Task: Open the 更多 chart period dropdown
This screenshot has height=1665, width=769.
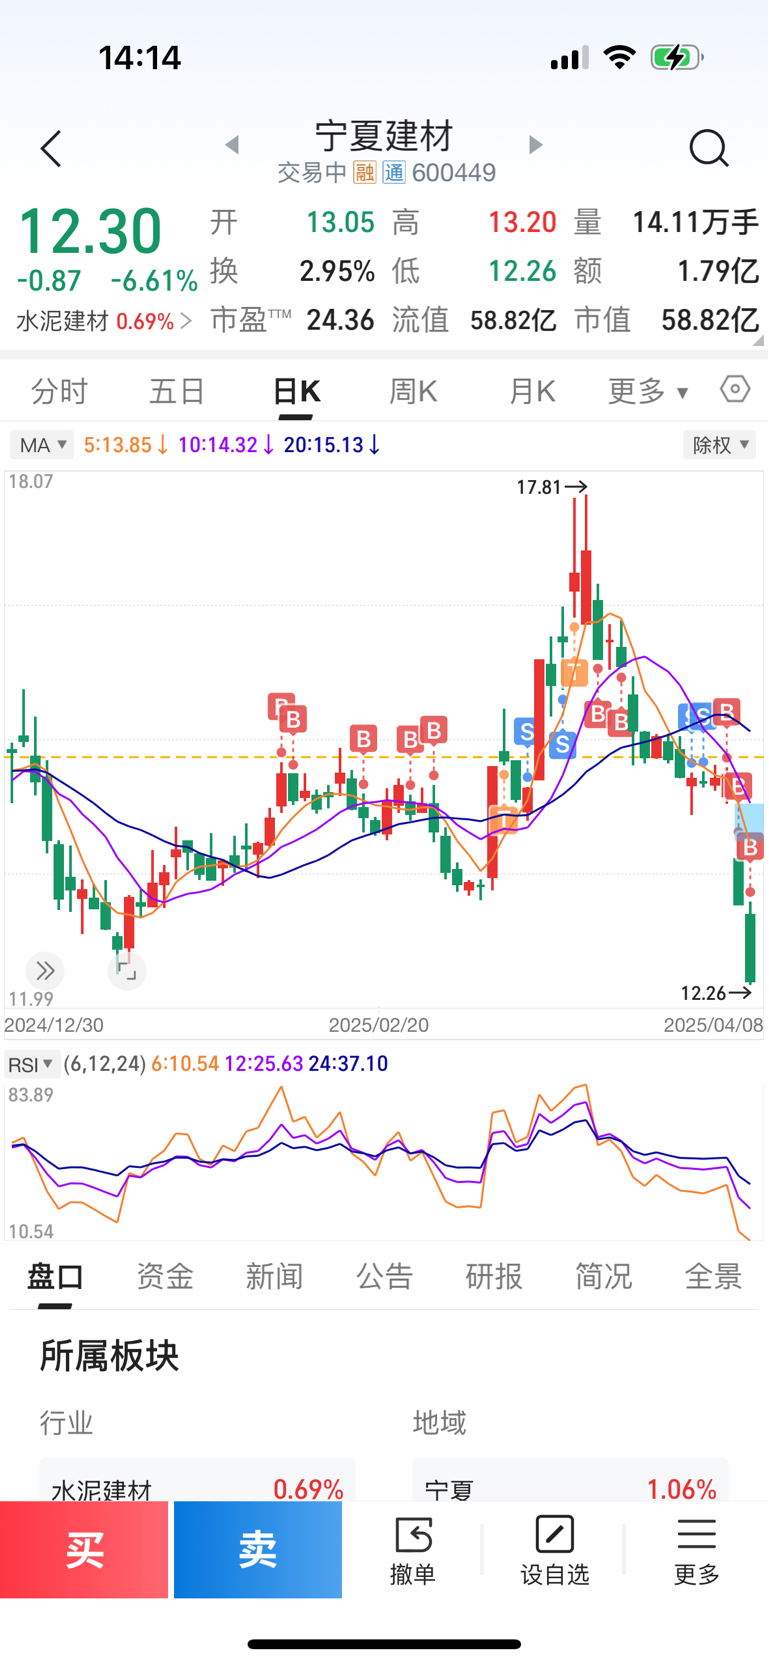Action: click(647, 391)
